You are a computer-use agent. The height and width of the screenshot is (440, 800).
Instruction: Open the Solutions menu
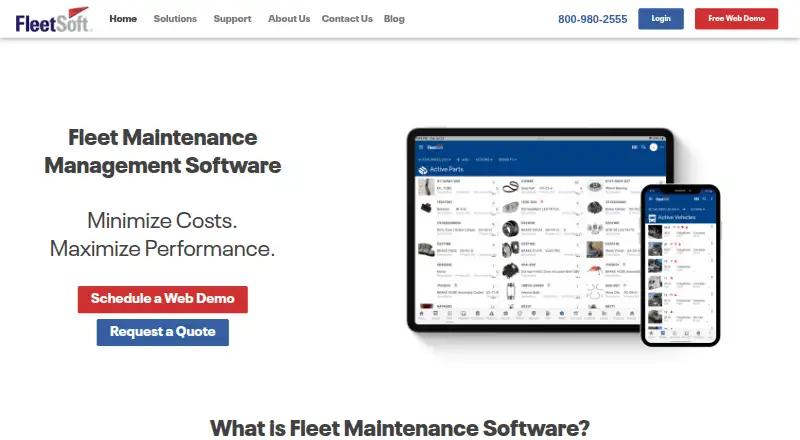click(x=175, y=19)
